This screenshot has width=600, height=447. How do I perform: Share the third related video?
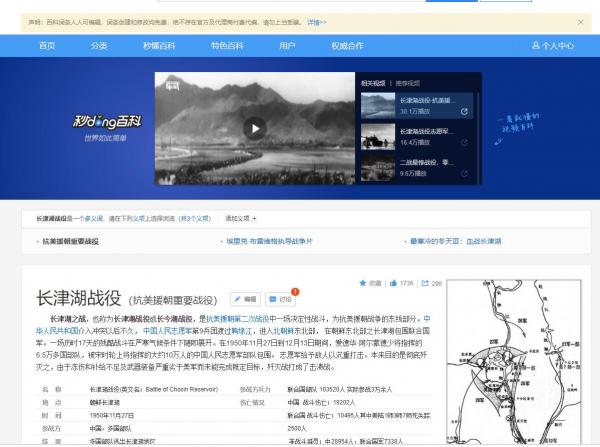(x=463, y=171)
